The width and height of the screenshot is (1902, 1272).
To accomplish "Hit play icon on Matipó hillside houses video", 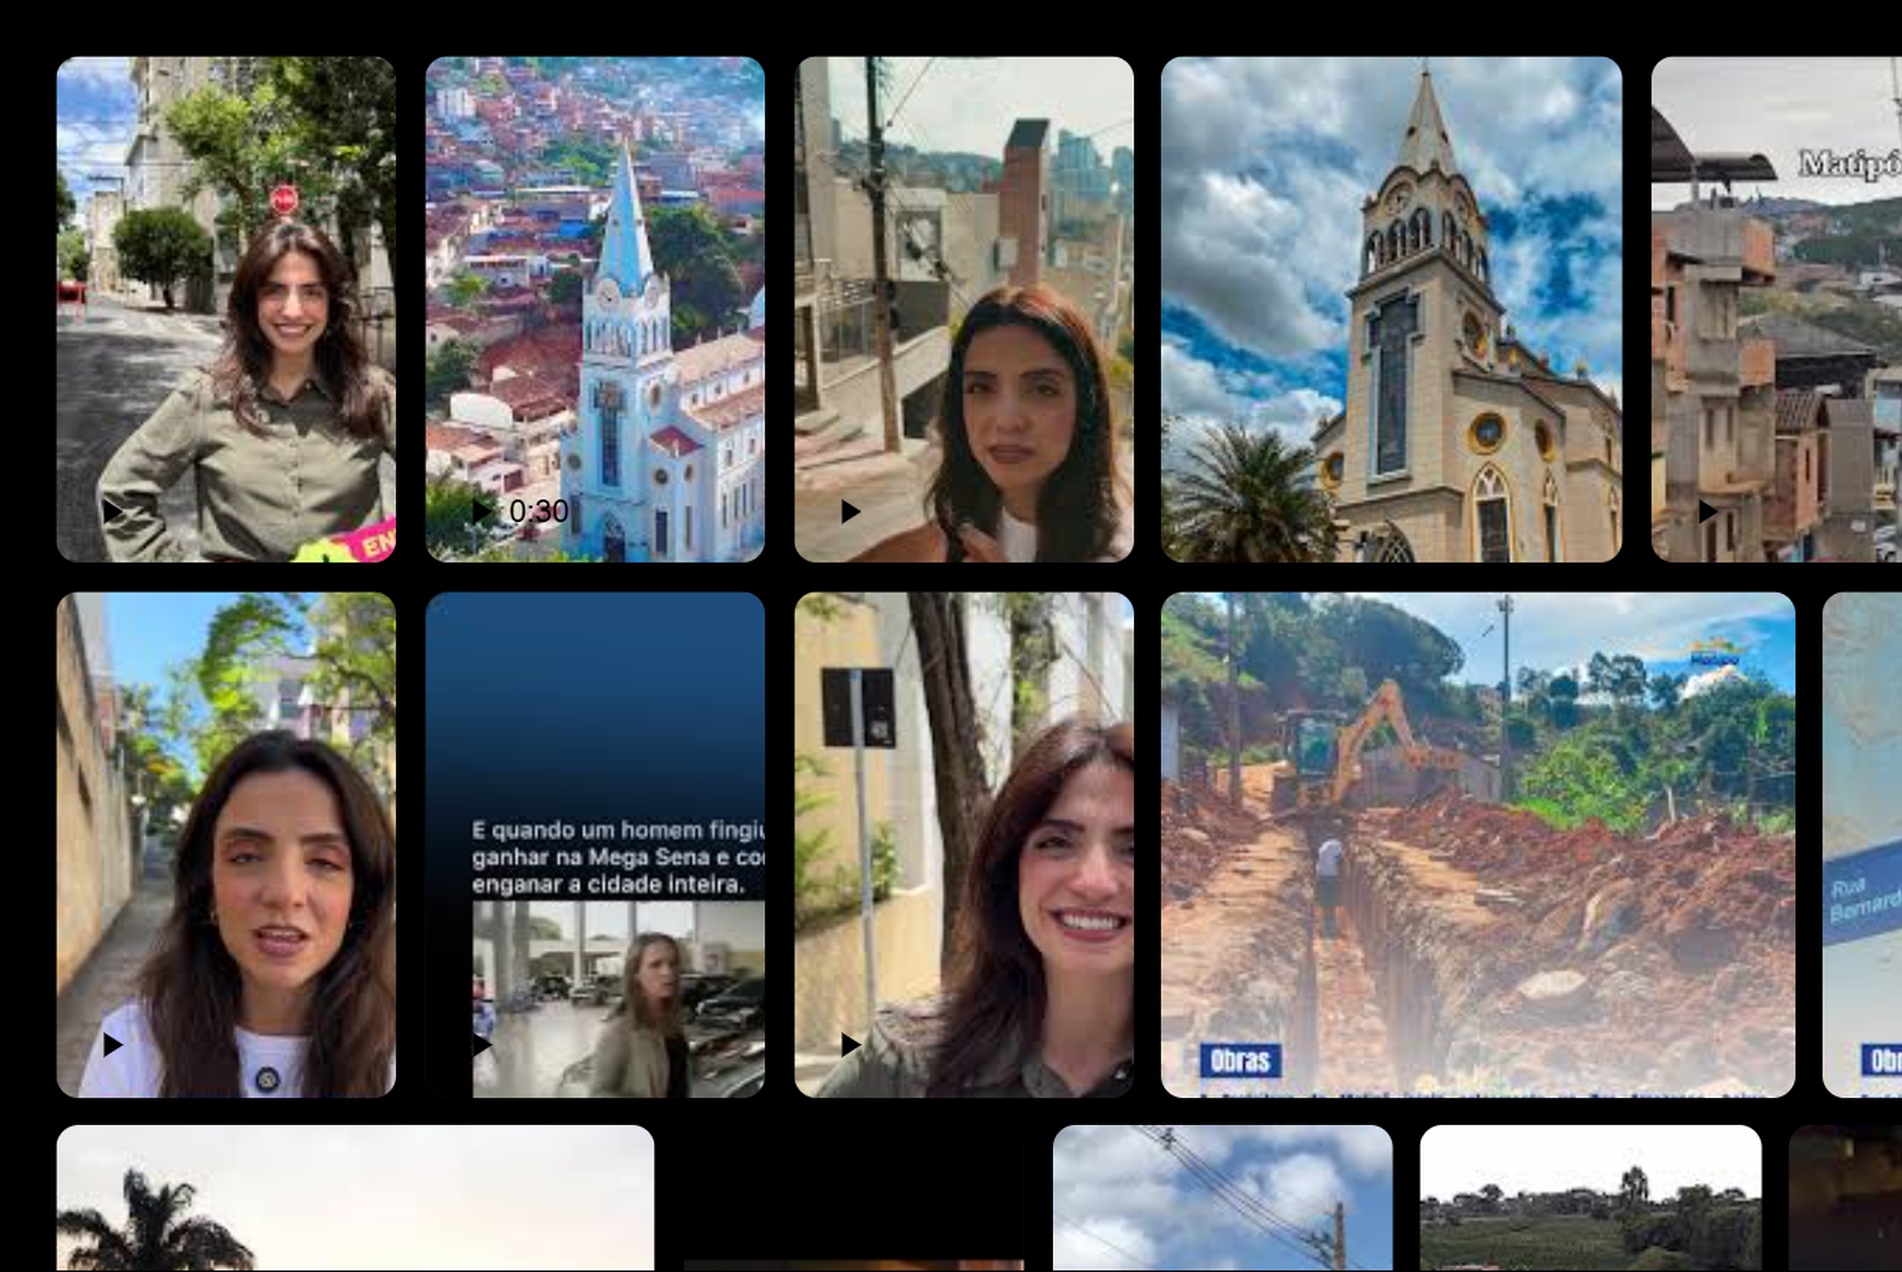I will [x=1708, y=512].
